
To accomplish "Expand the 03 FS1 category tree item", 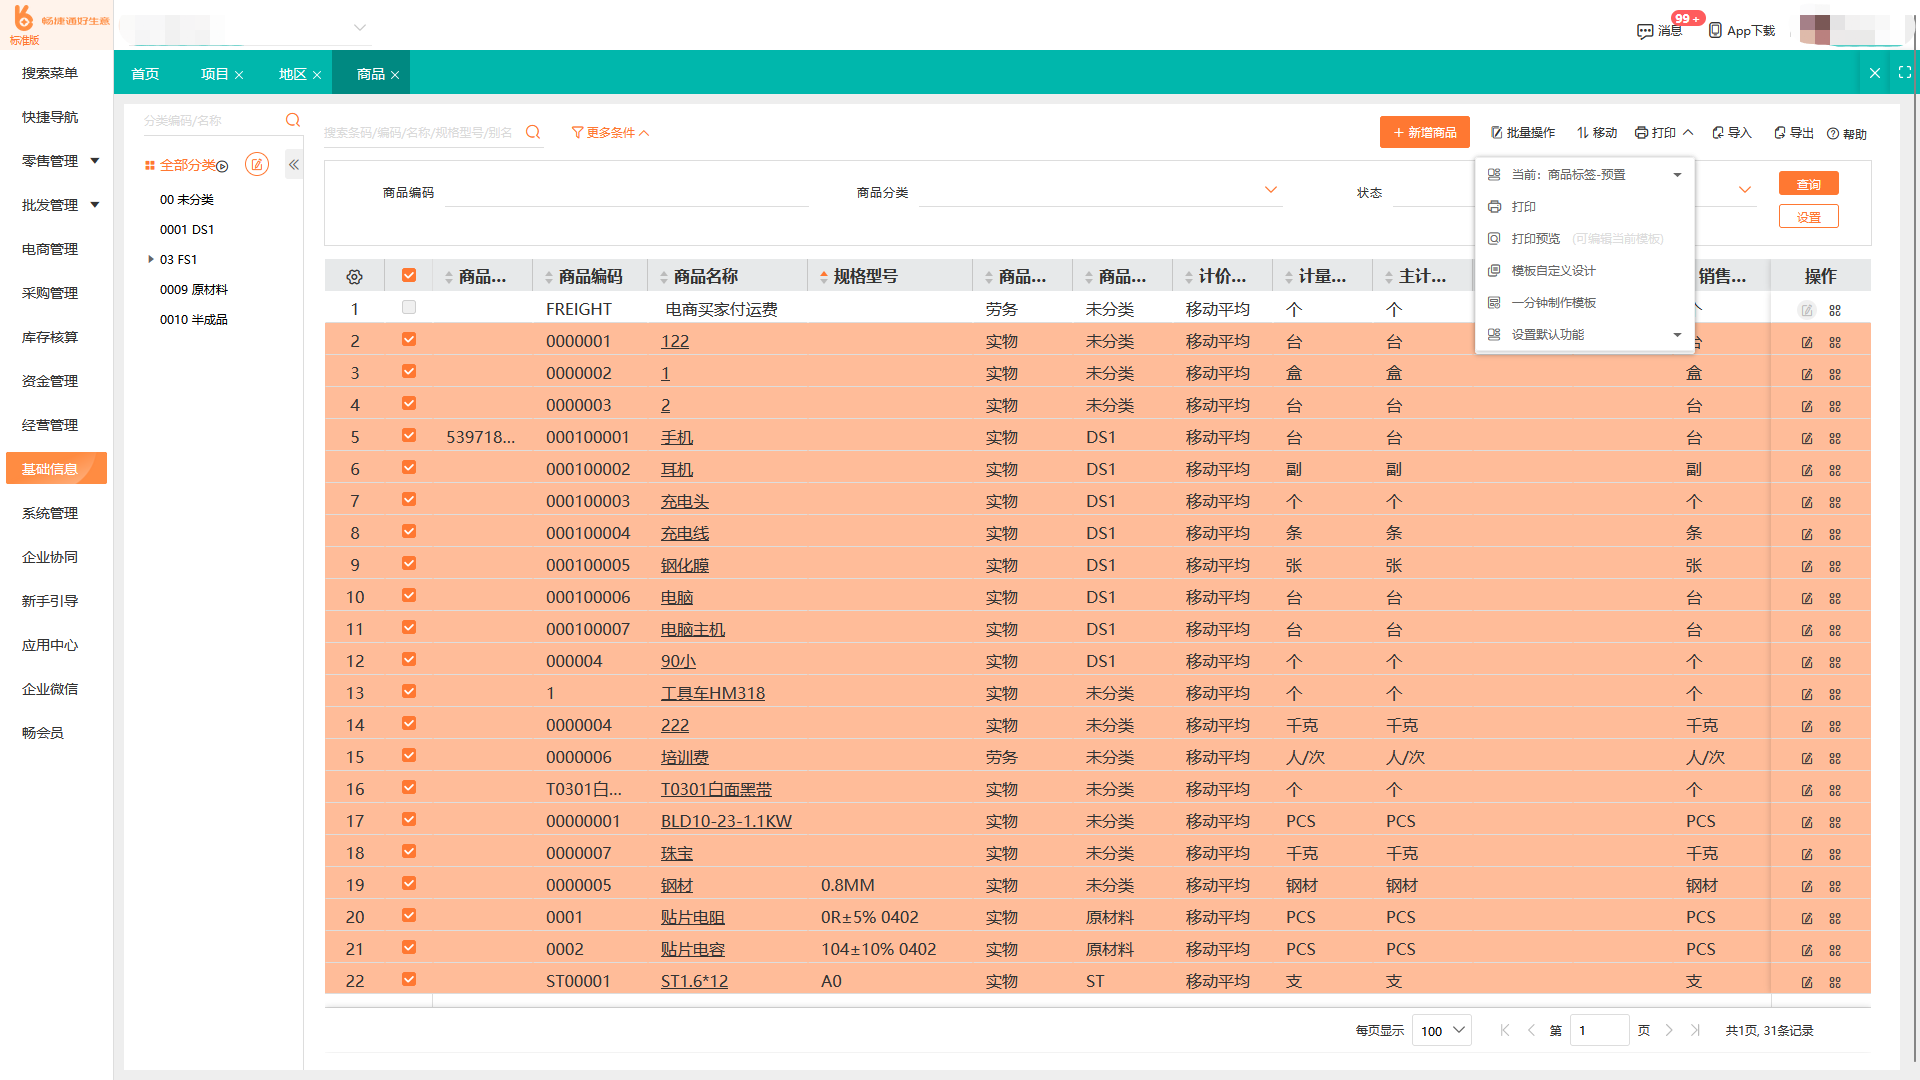I will point(149,258).
